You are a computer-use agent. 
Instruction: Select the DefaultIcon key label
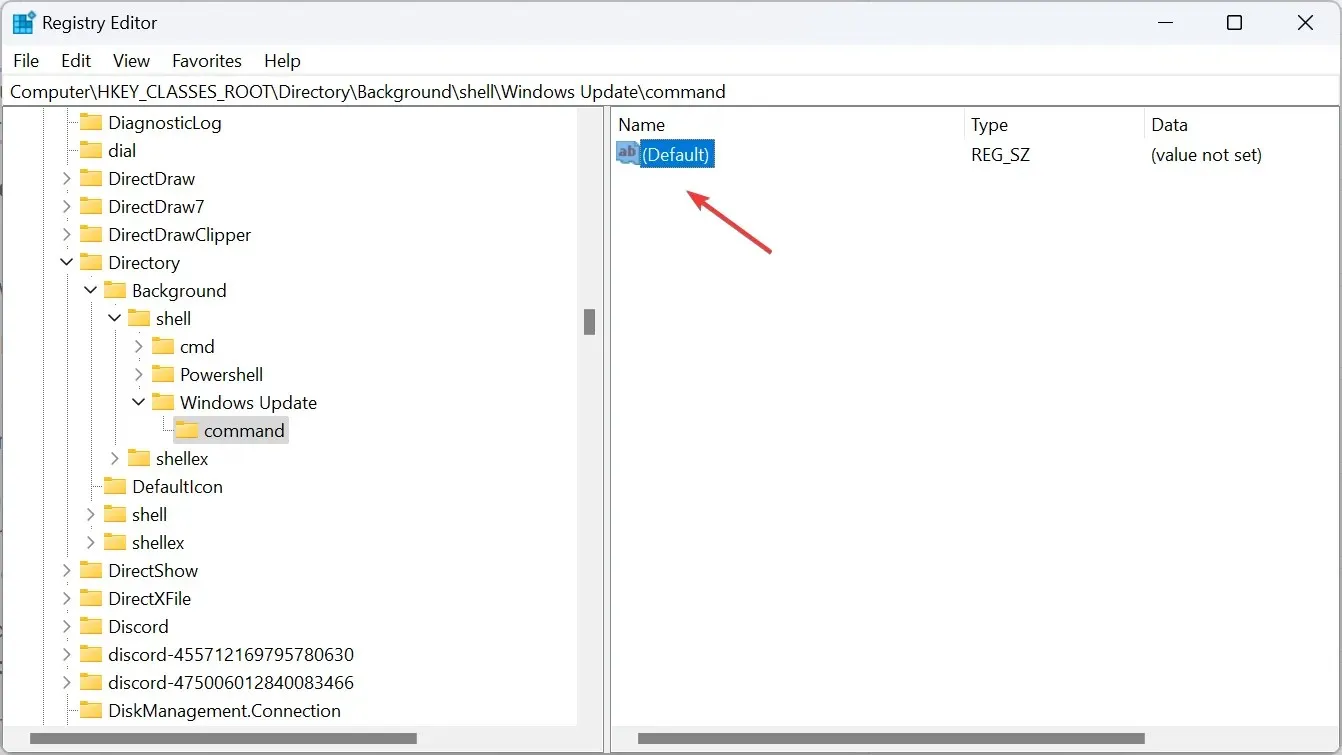[x=177, y=487]
